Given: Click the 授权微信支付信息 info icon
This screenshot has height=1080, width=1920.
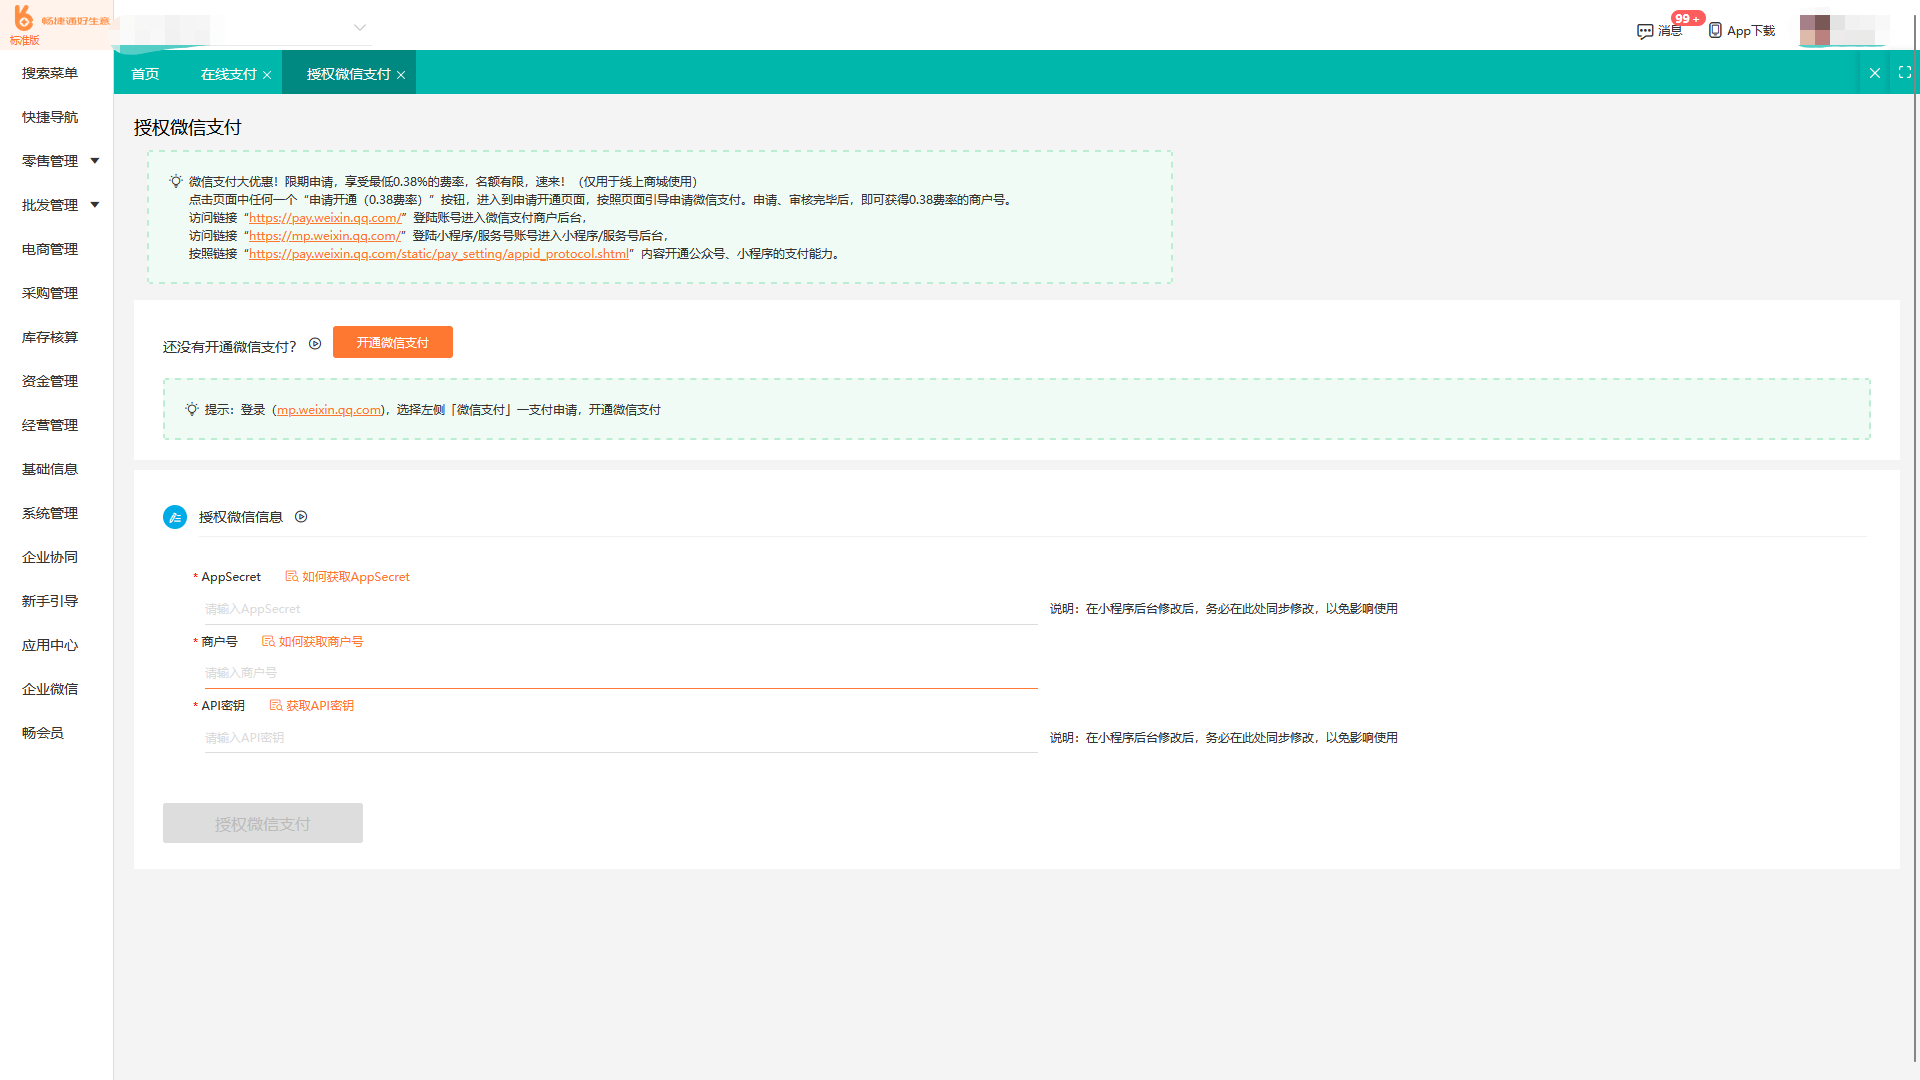Looking at the screenshot, I should point(302,517).
